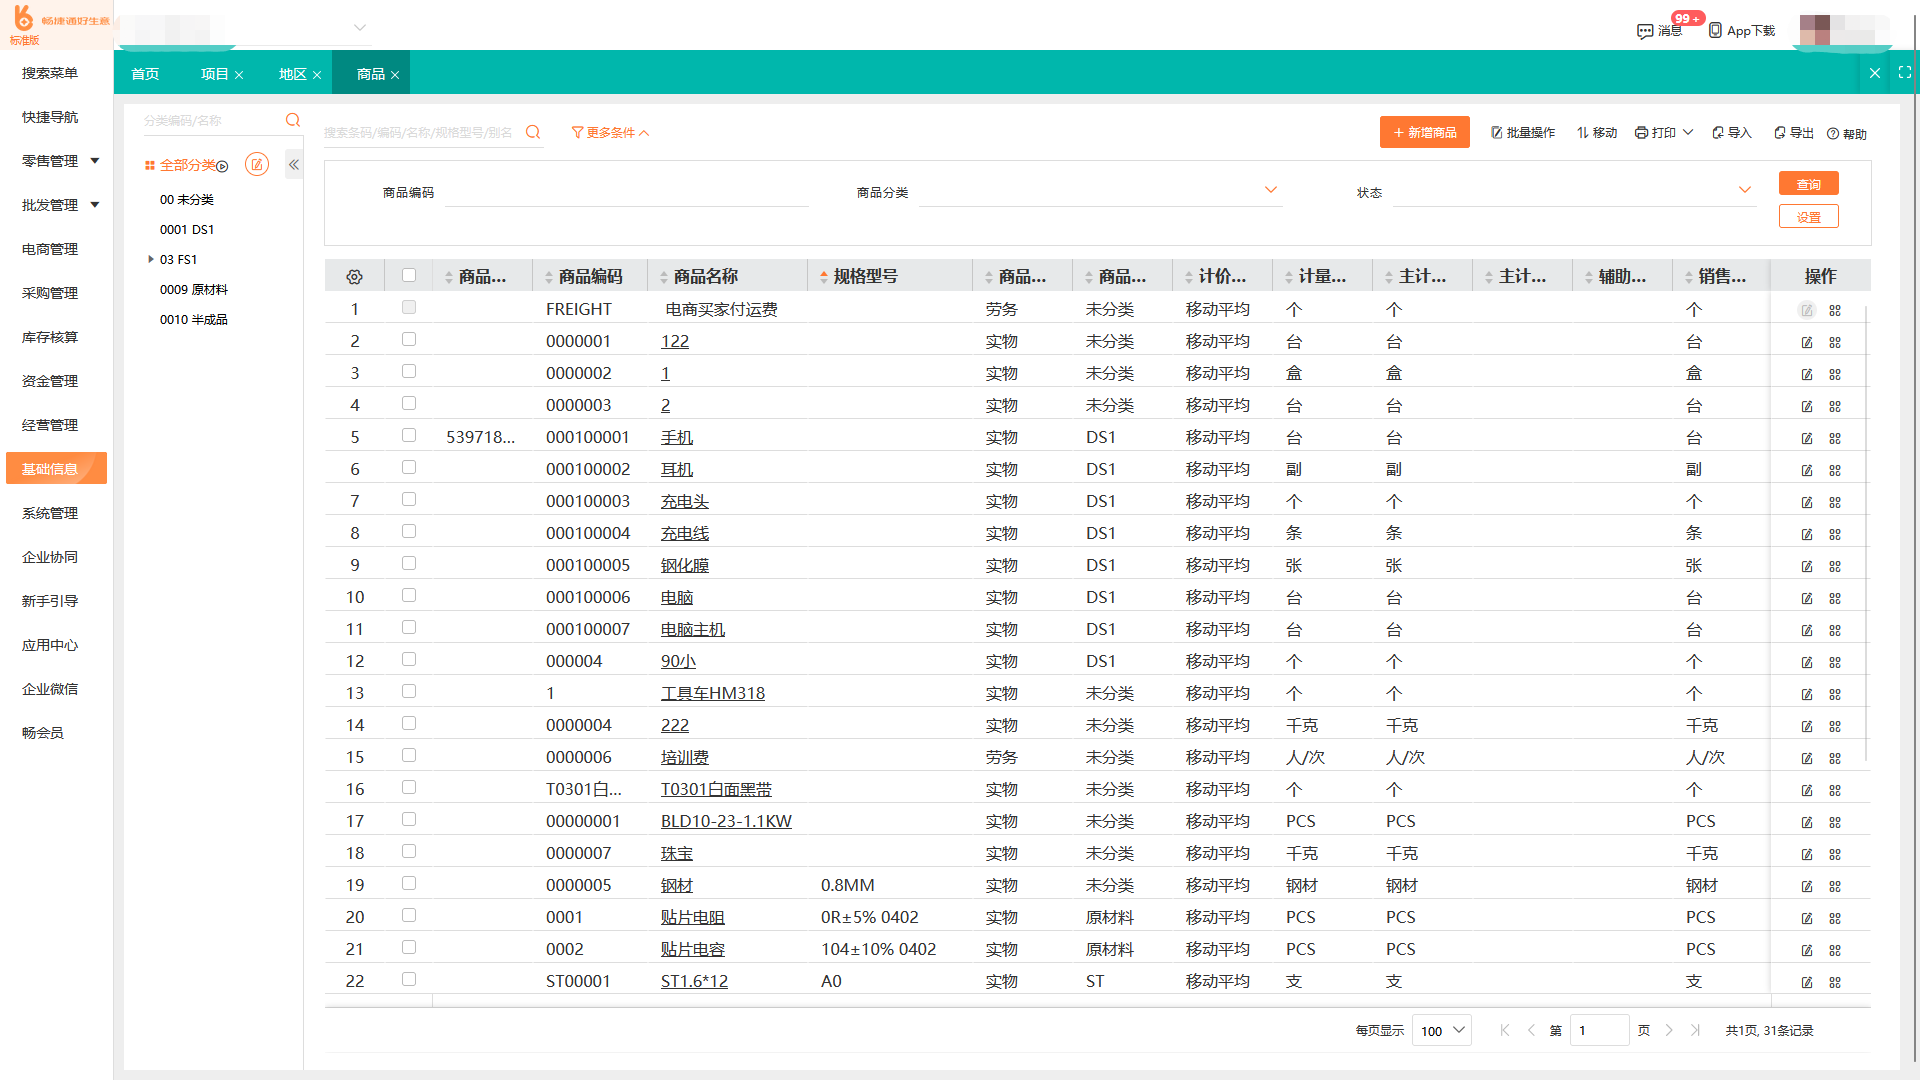Click the 移动 icon
1920x1080 pixels.
(x=1582, y=131)
